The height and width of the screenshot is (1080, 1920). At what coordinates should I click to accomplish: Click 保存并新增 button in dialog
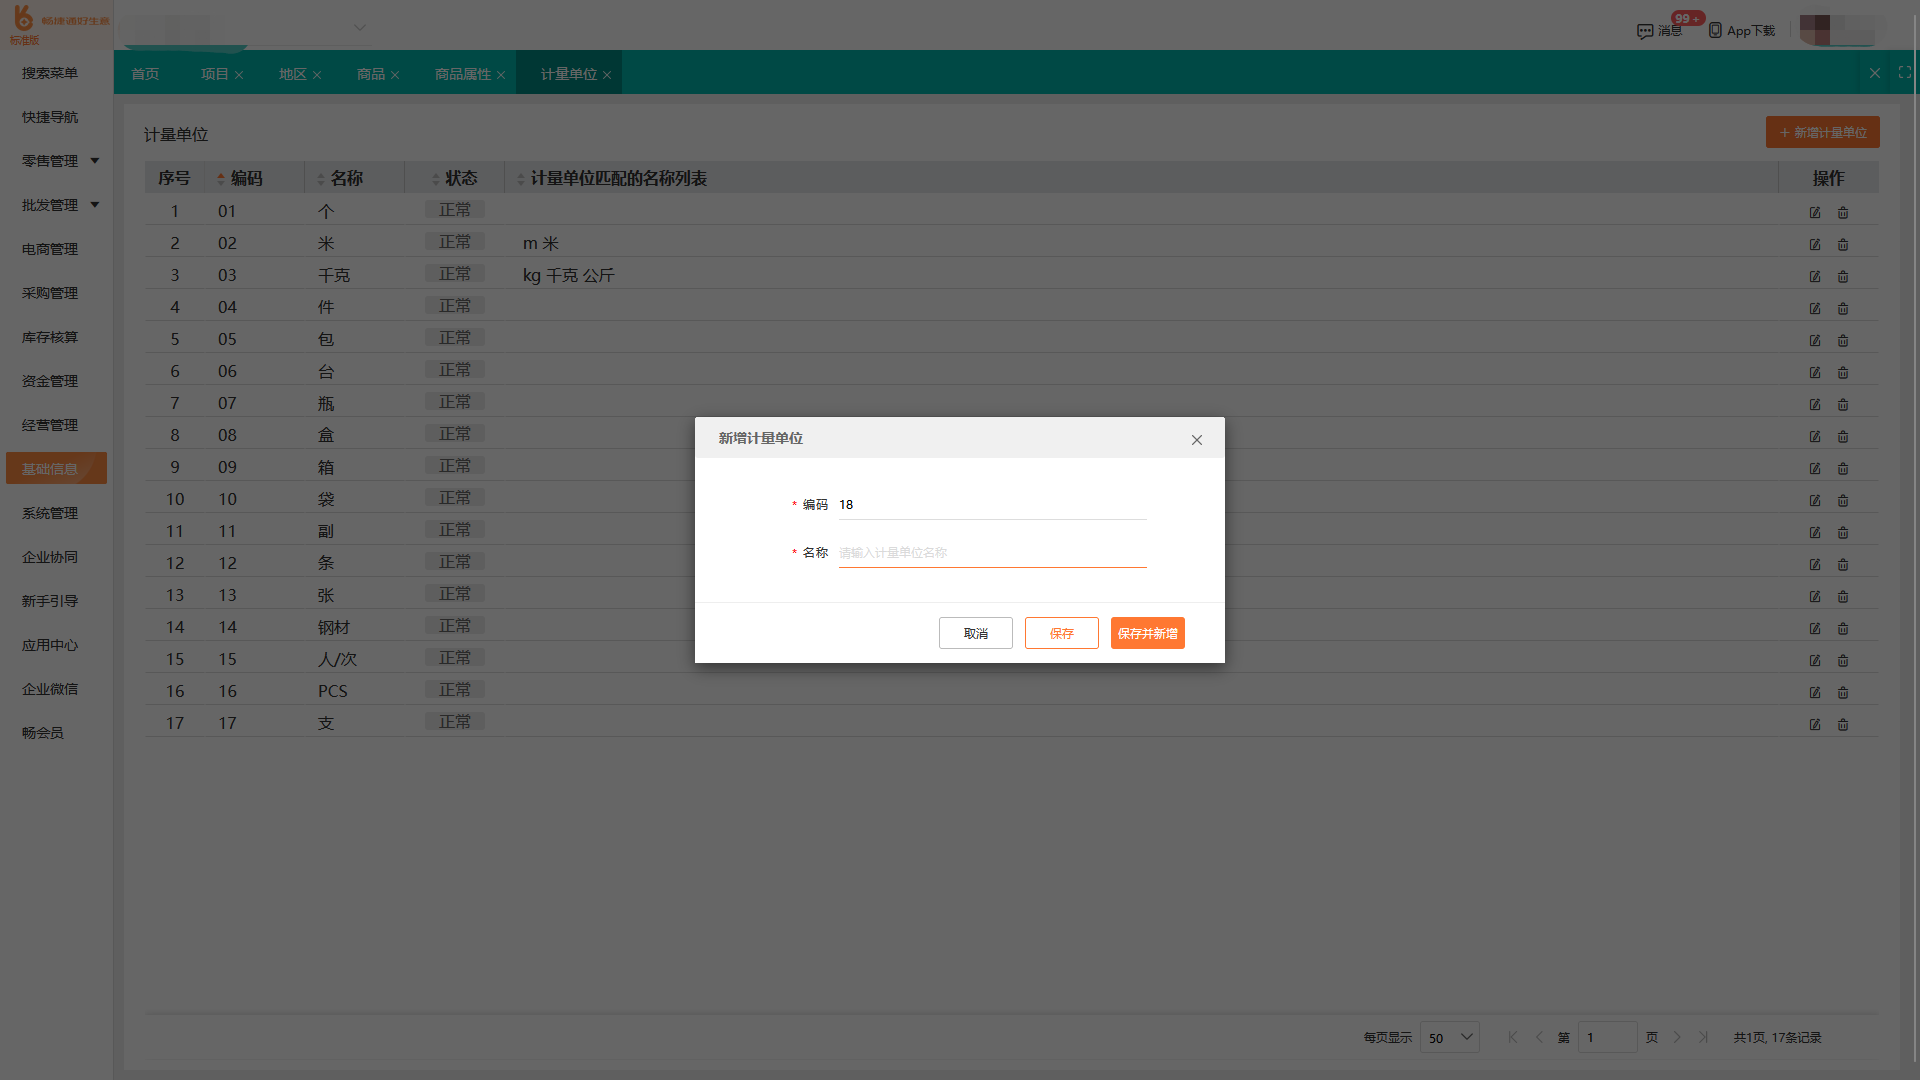click(1147, 633)
